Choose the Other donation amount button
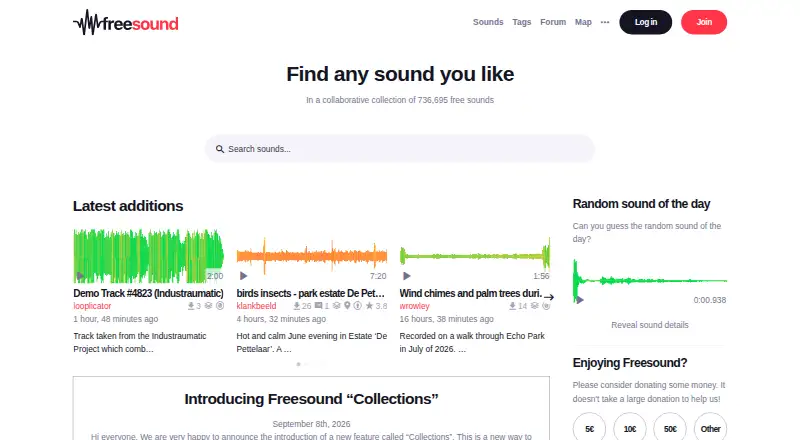The width and height of the screenshot is (800, 440). [710, 429]
